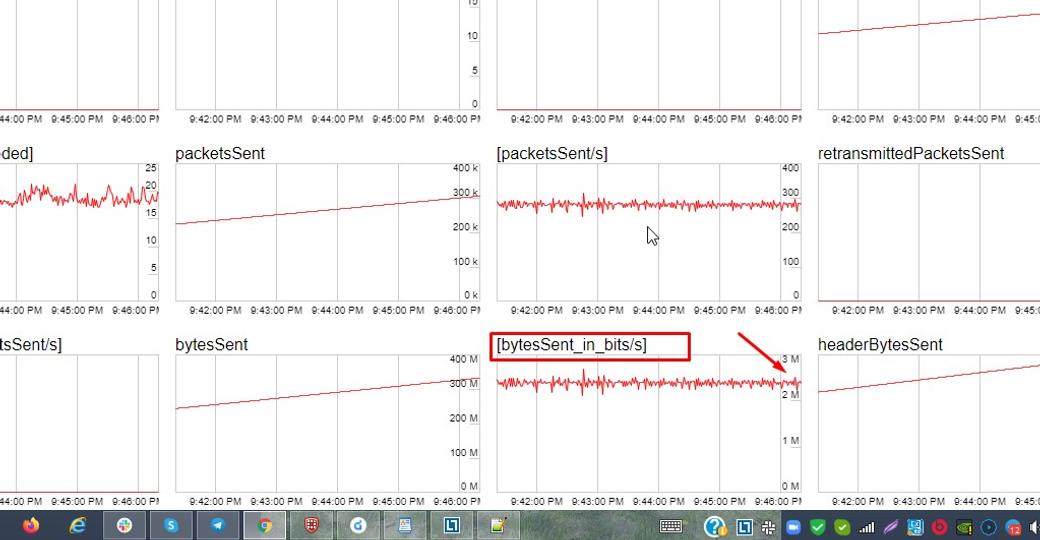1040x540 pixels.
Task: Switch to the Slack taskbar window
Action: (x=124, y=525)
